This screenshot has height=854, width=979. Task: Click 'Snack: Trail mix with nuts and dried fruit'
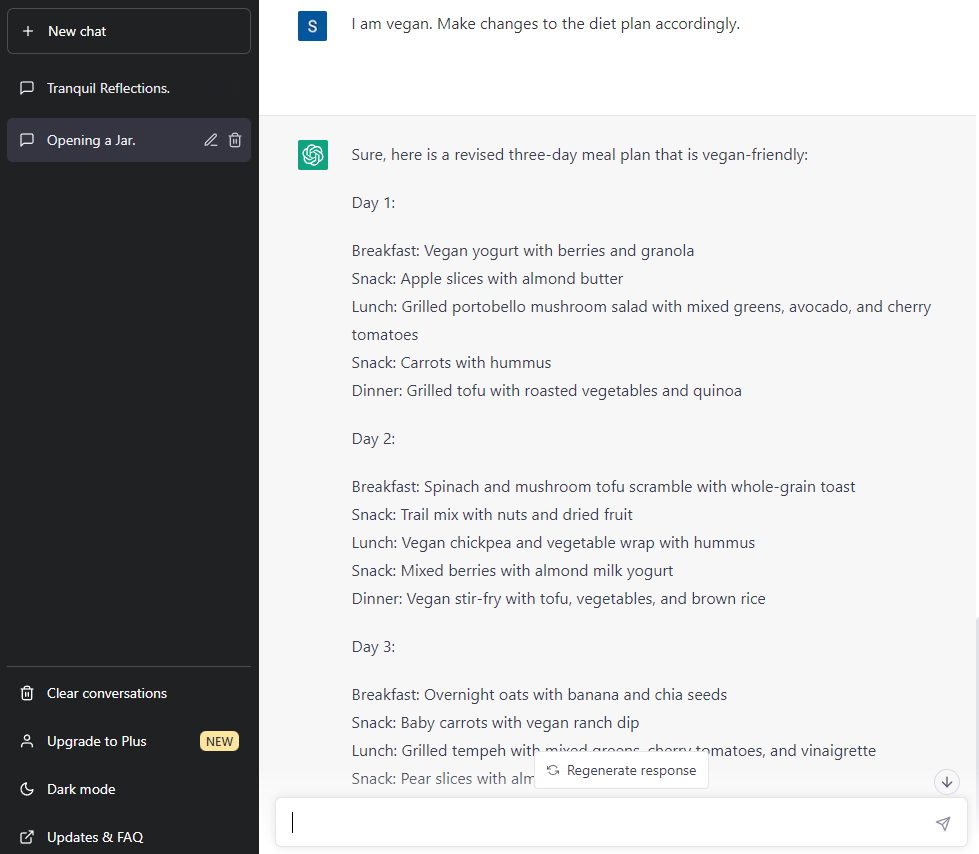[492, 515]
